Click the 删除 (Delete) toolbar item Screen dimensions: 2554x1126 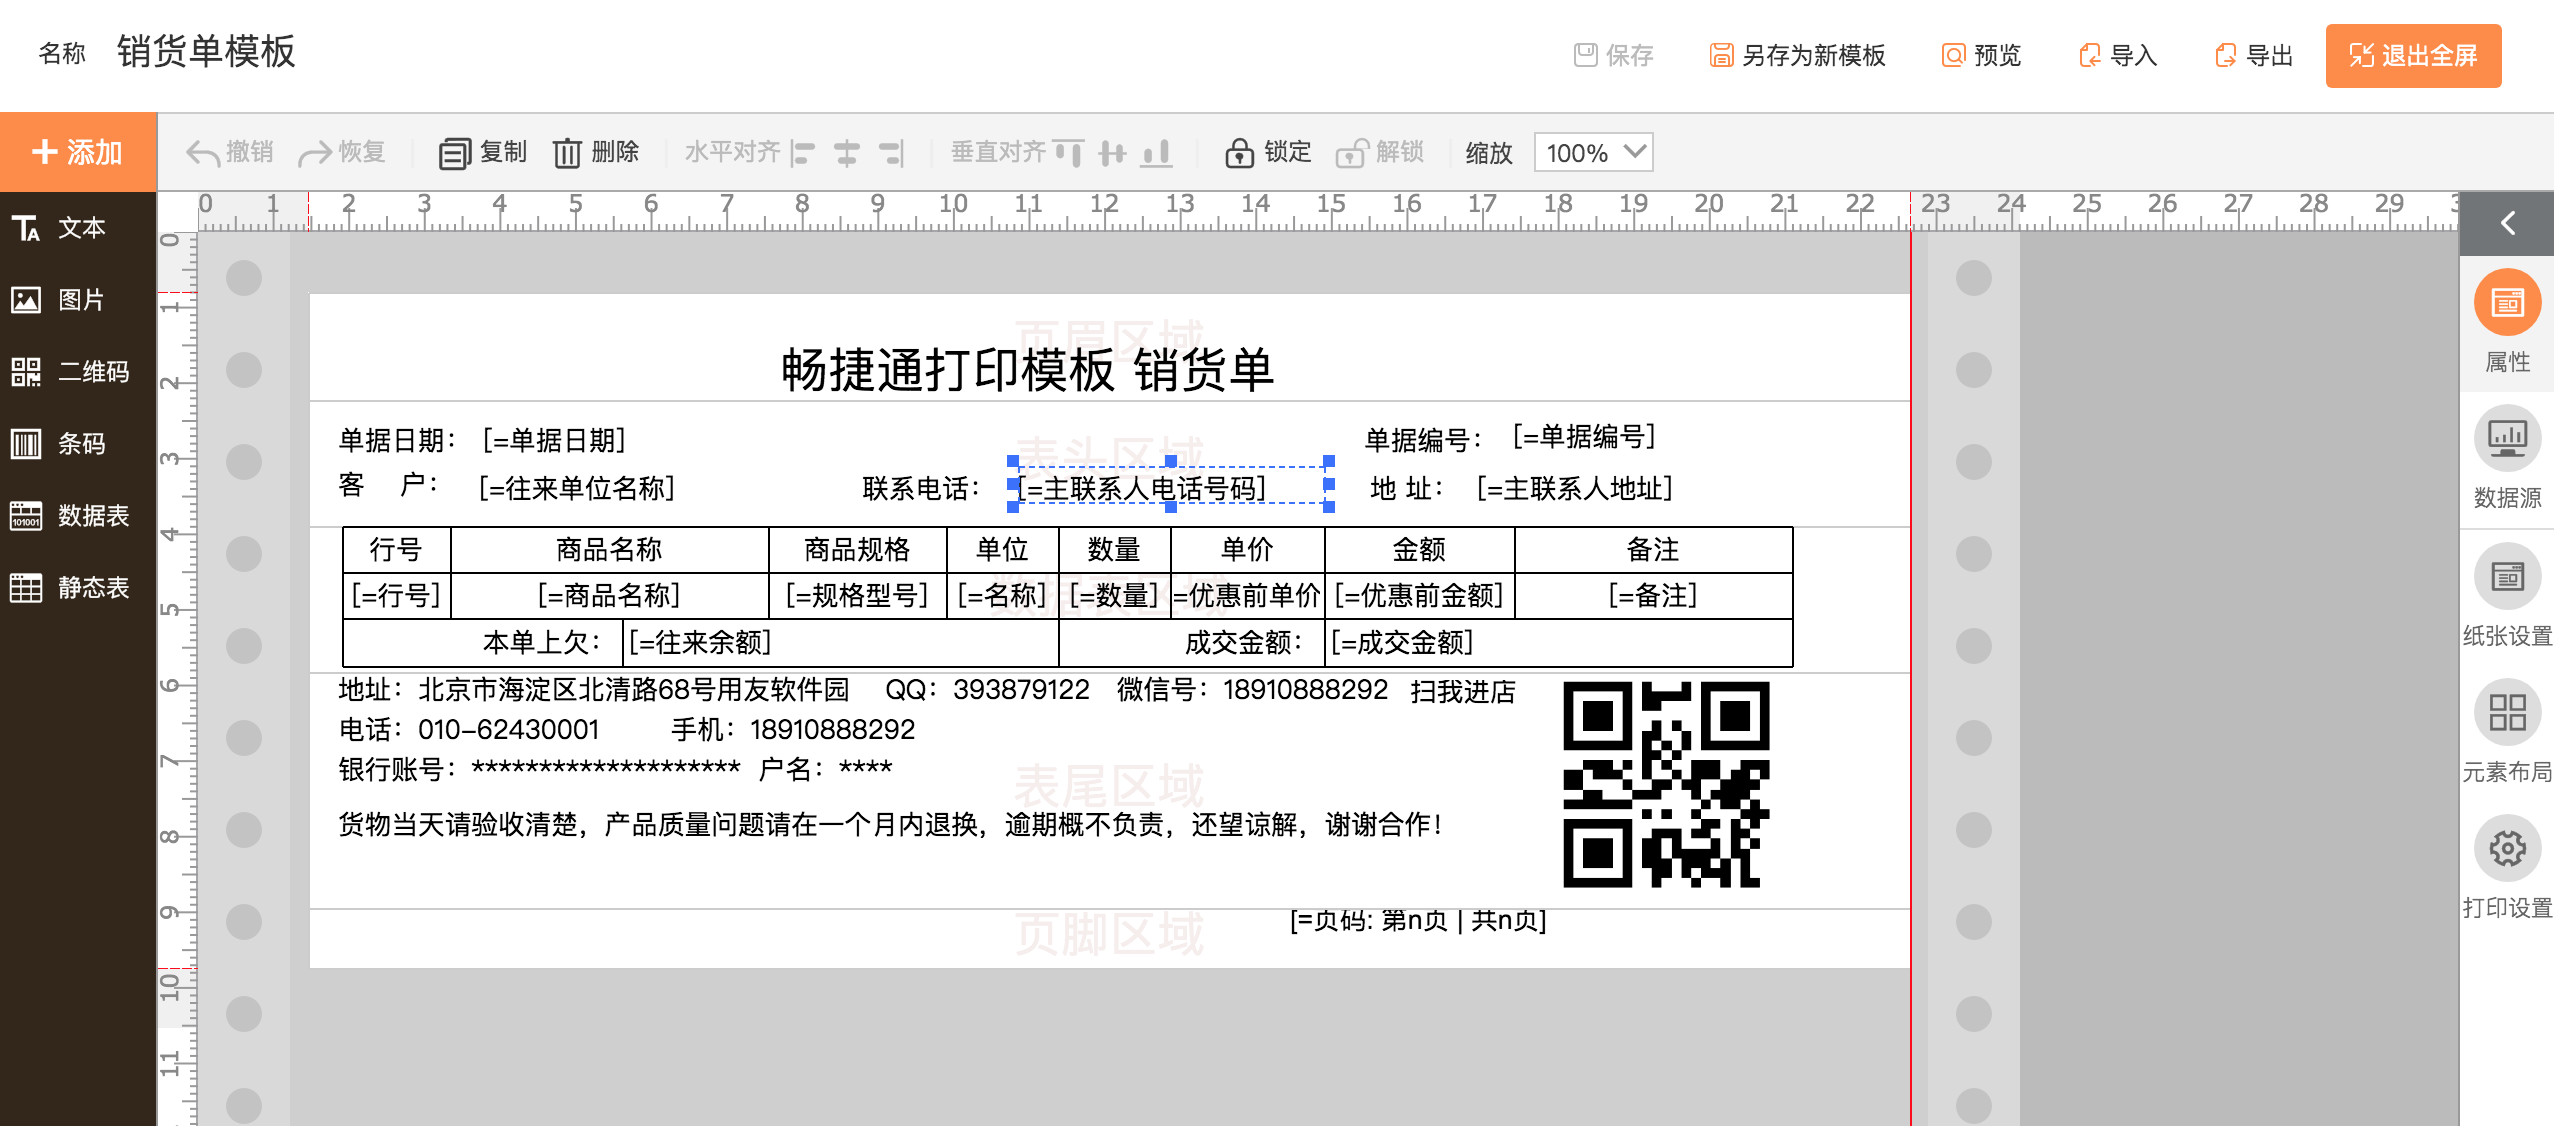598,153
